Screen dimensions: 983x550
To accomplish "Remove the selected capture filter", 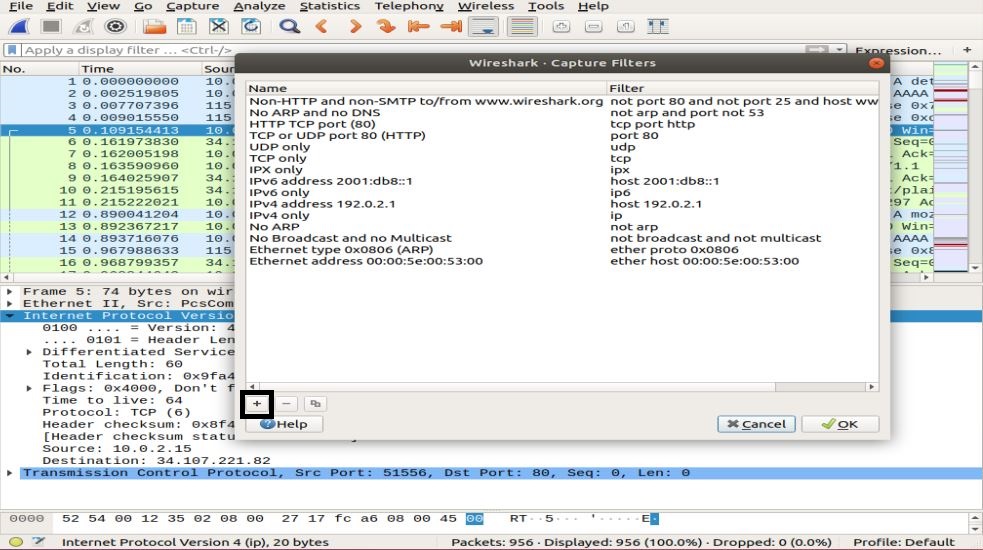I will pos(286,404).
